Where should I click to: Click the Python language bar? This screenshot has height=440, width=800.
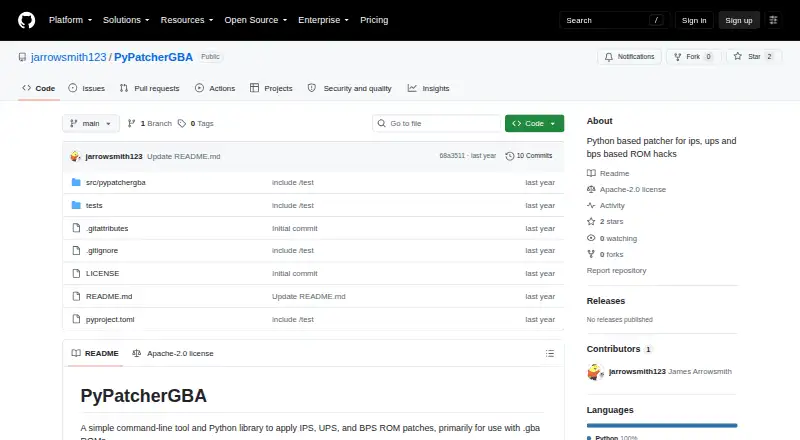pos(662,425)
